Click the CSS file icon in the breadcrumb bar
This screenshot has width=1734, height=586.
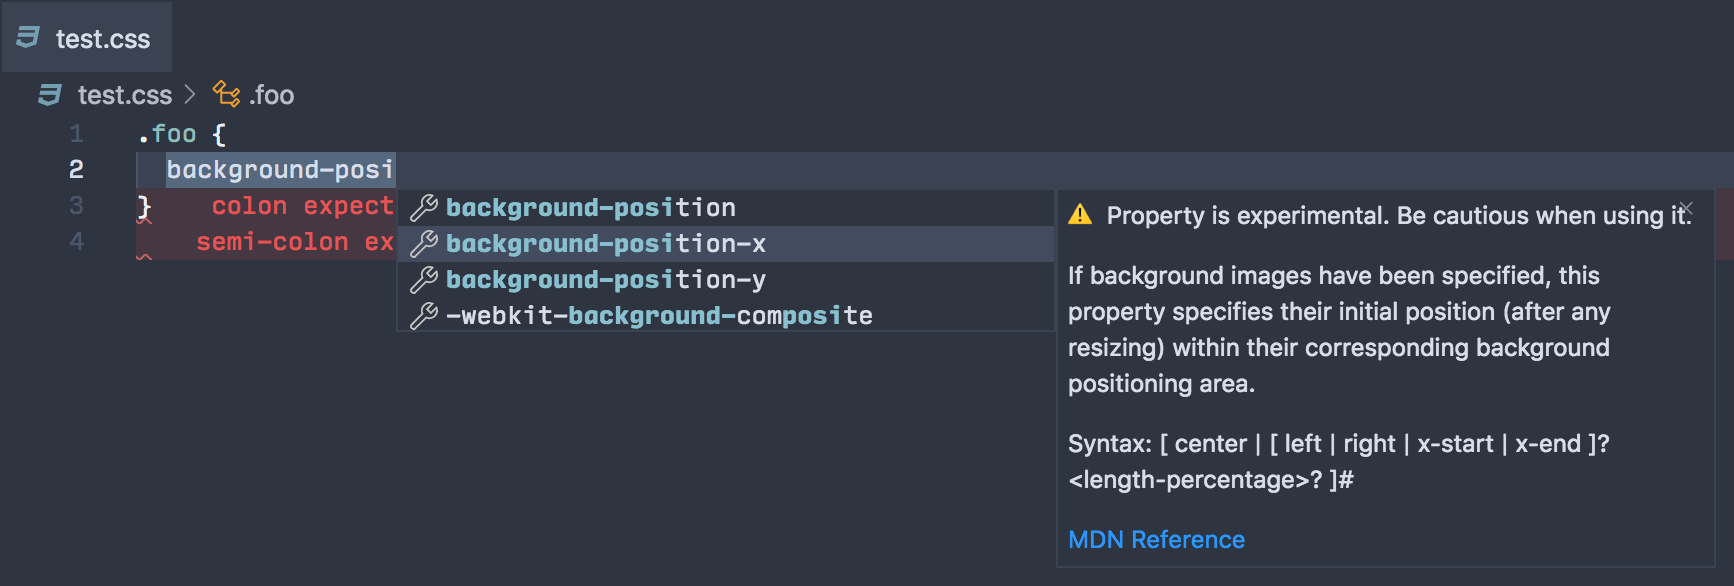coord(49,94)
